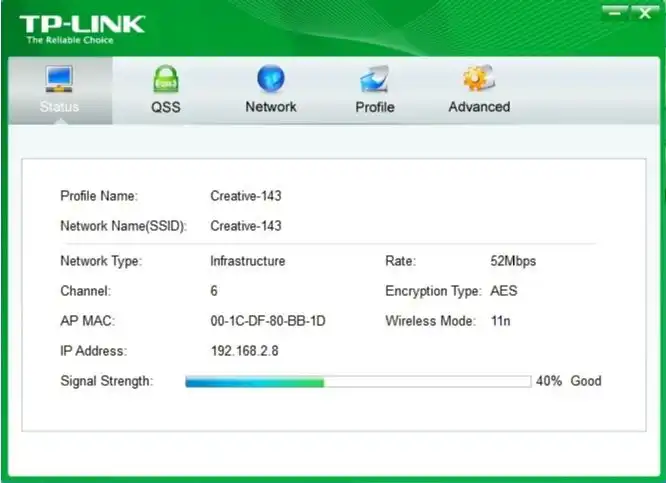This screenshot has height=483, width=666.
Task: Open QSS via the green padlock icon
Action: pos(166,79)
